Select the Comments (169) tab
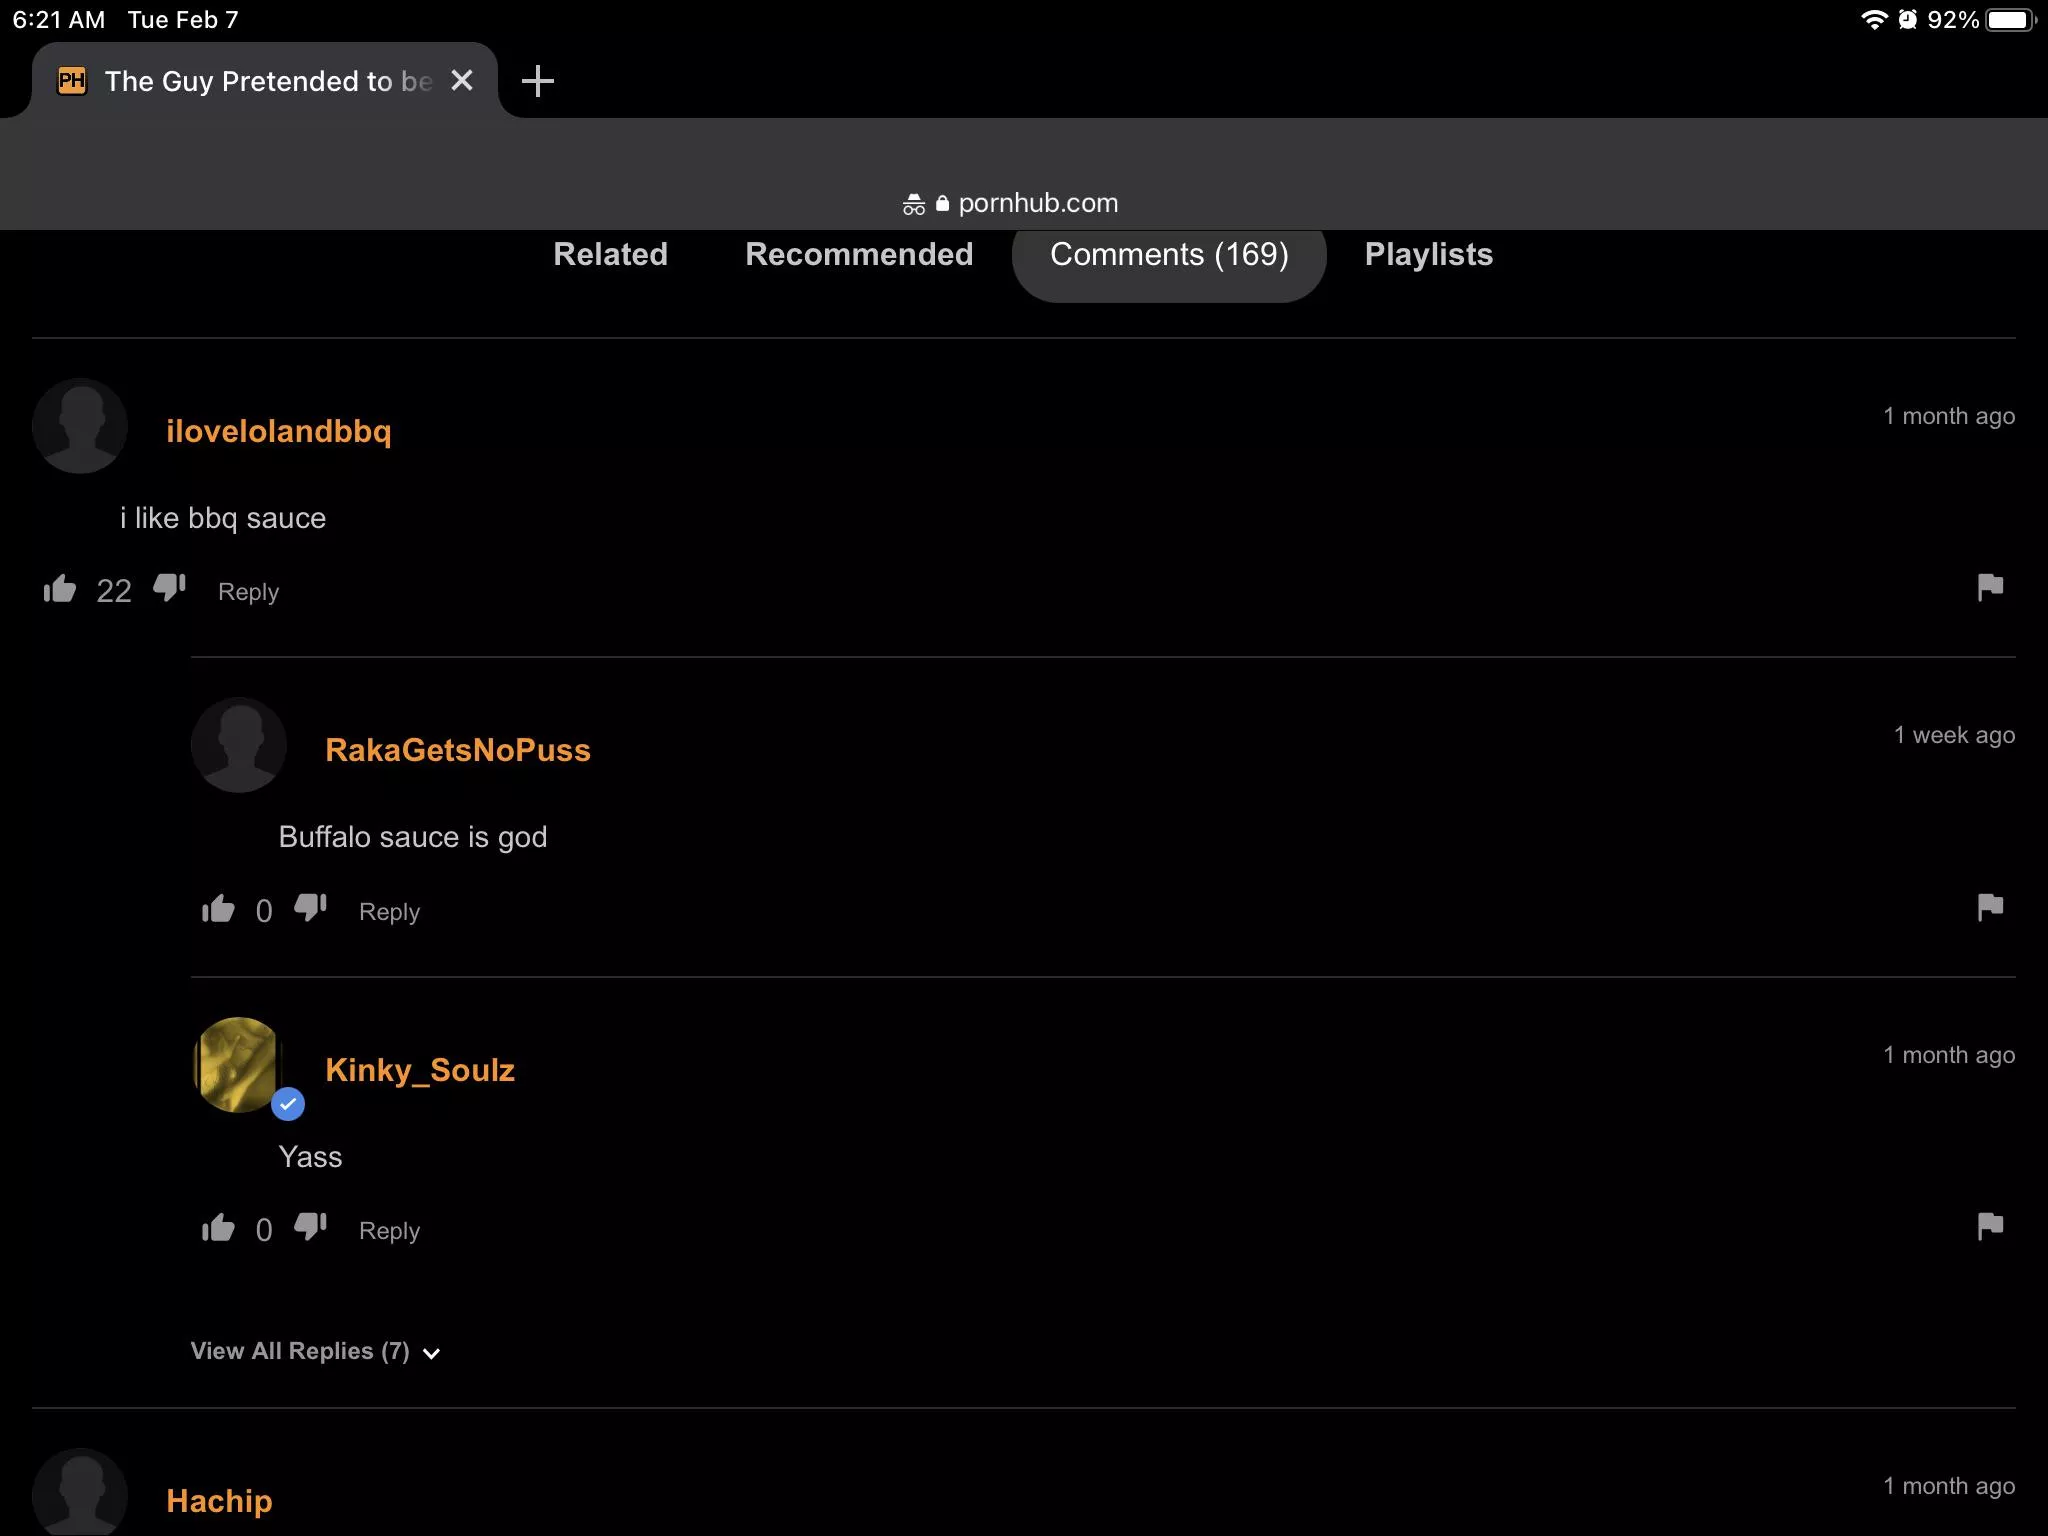2048x1536 pixels. click(x=1168, y=255)
